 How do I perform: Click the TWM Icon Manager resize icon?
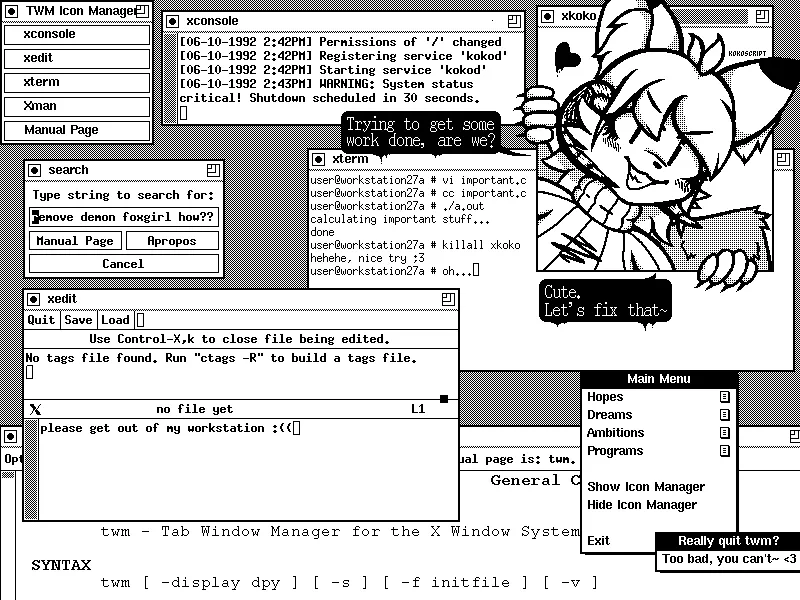click(142, 11)
